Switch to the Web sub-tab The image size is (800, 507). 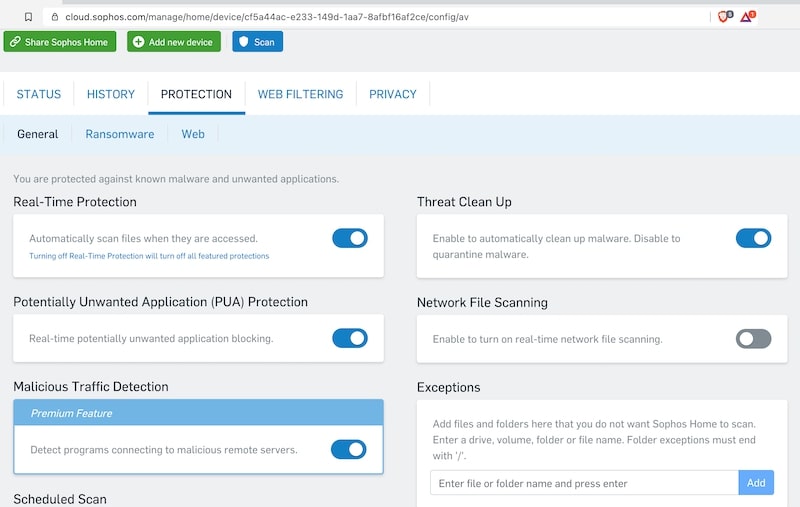click(x=193, y=134)
